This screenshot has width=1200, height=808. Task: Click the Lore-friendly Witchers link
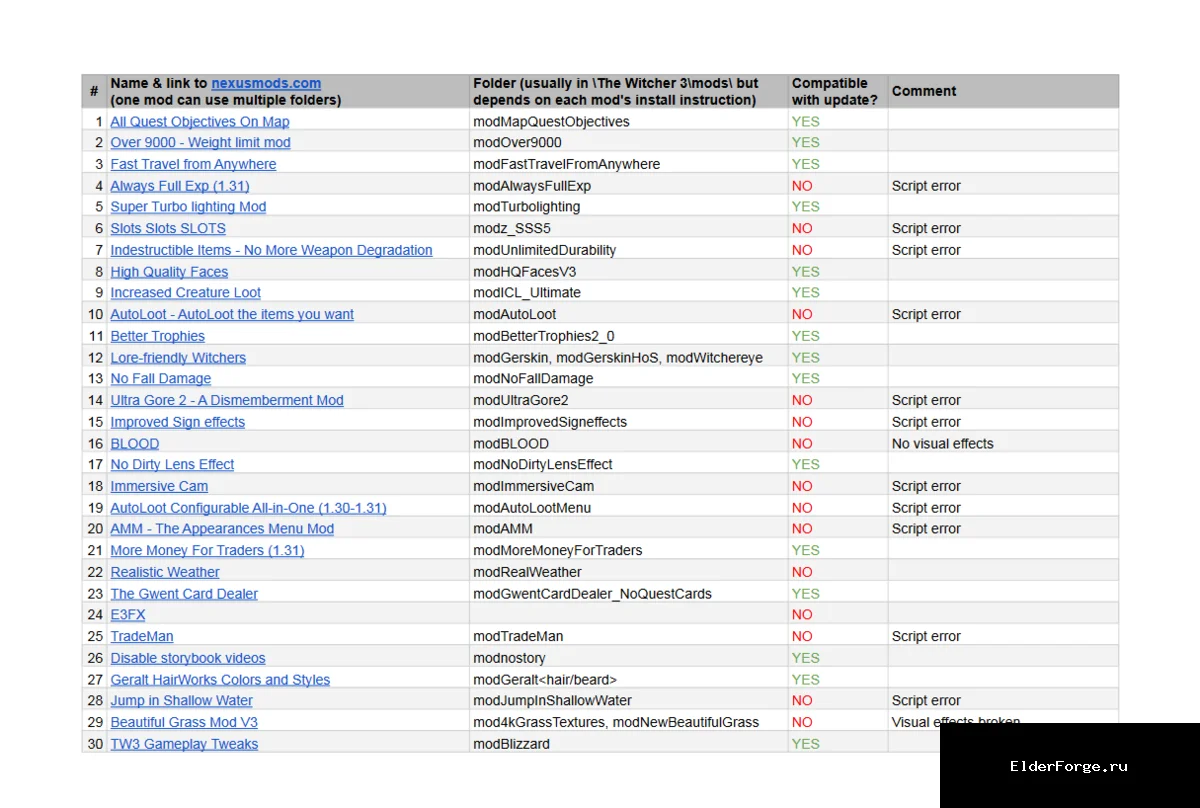point(178,358)
